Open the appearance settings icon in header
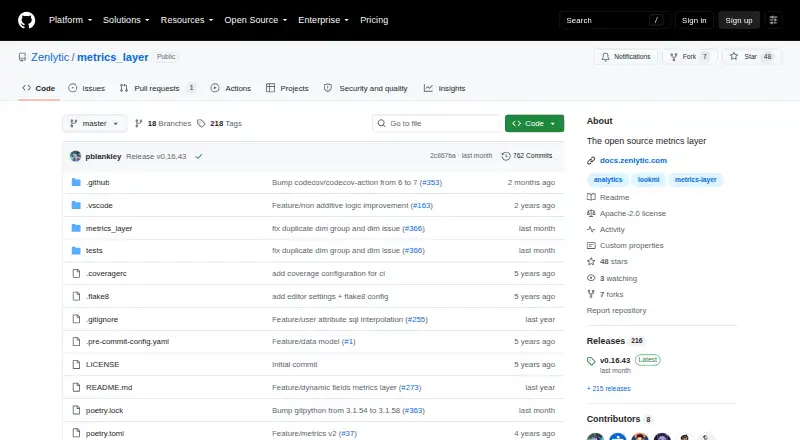 tap(773, 20)
